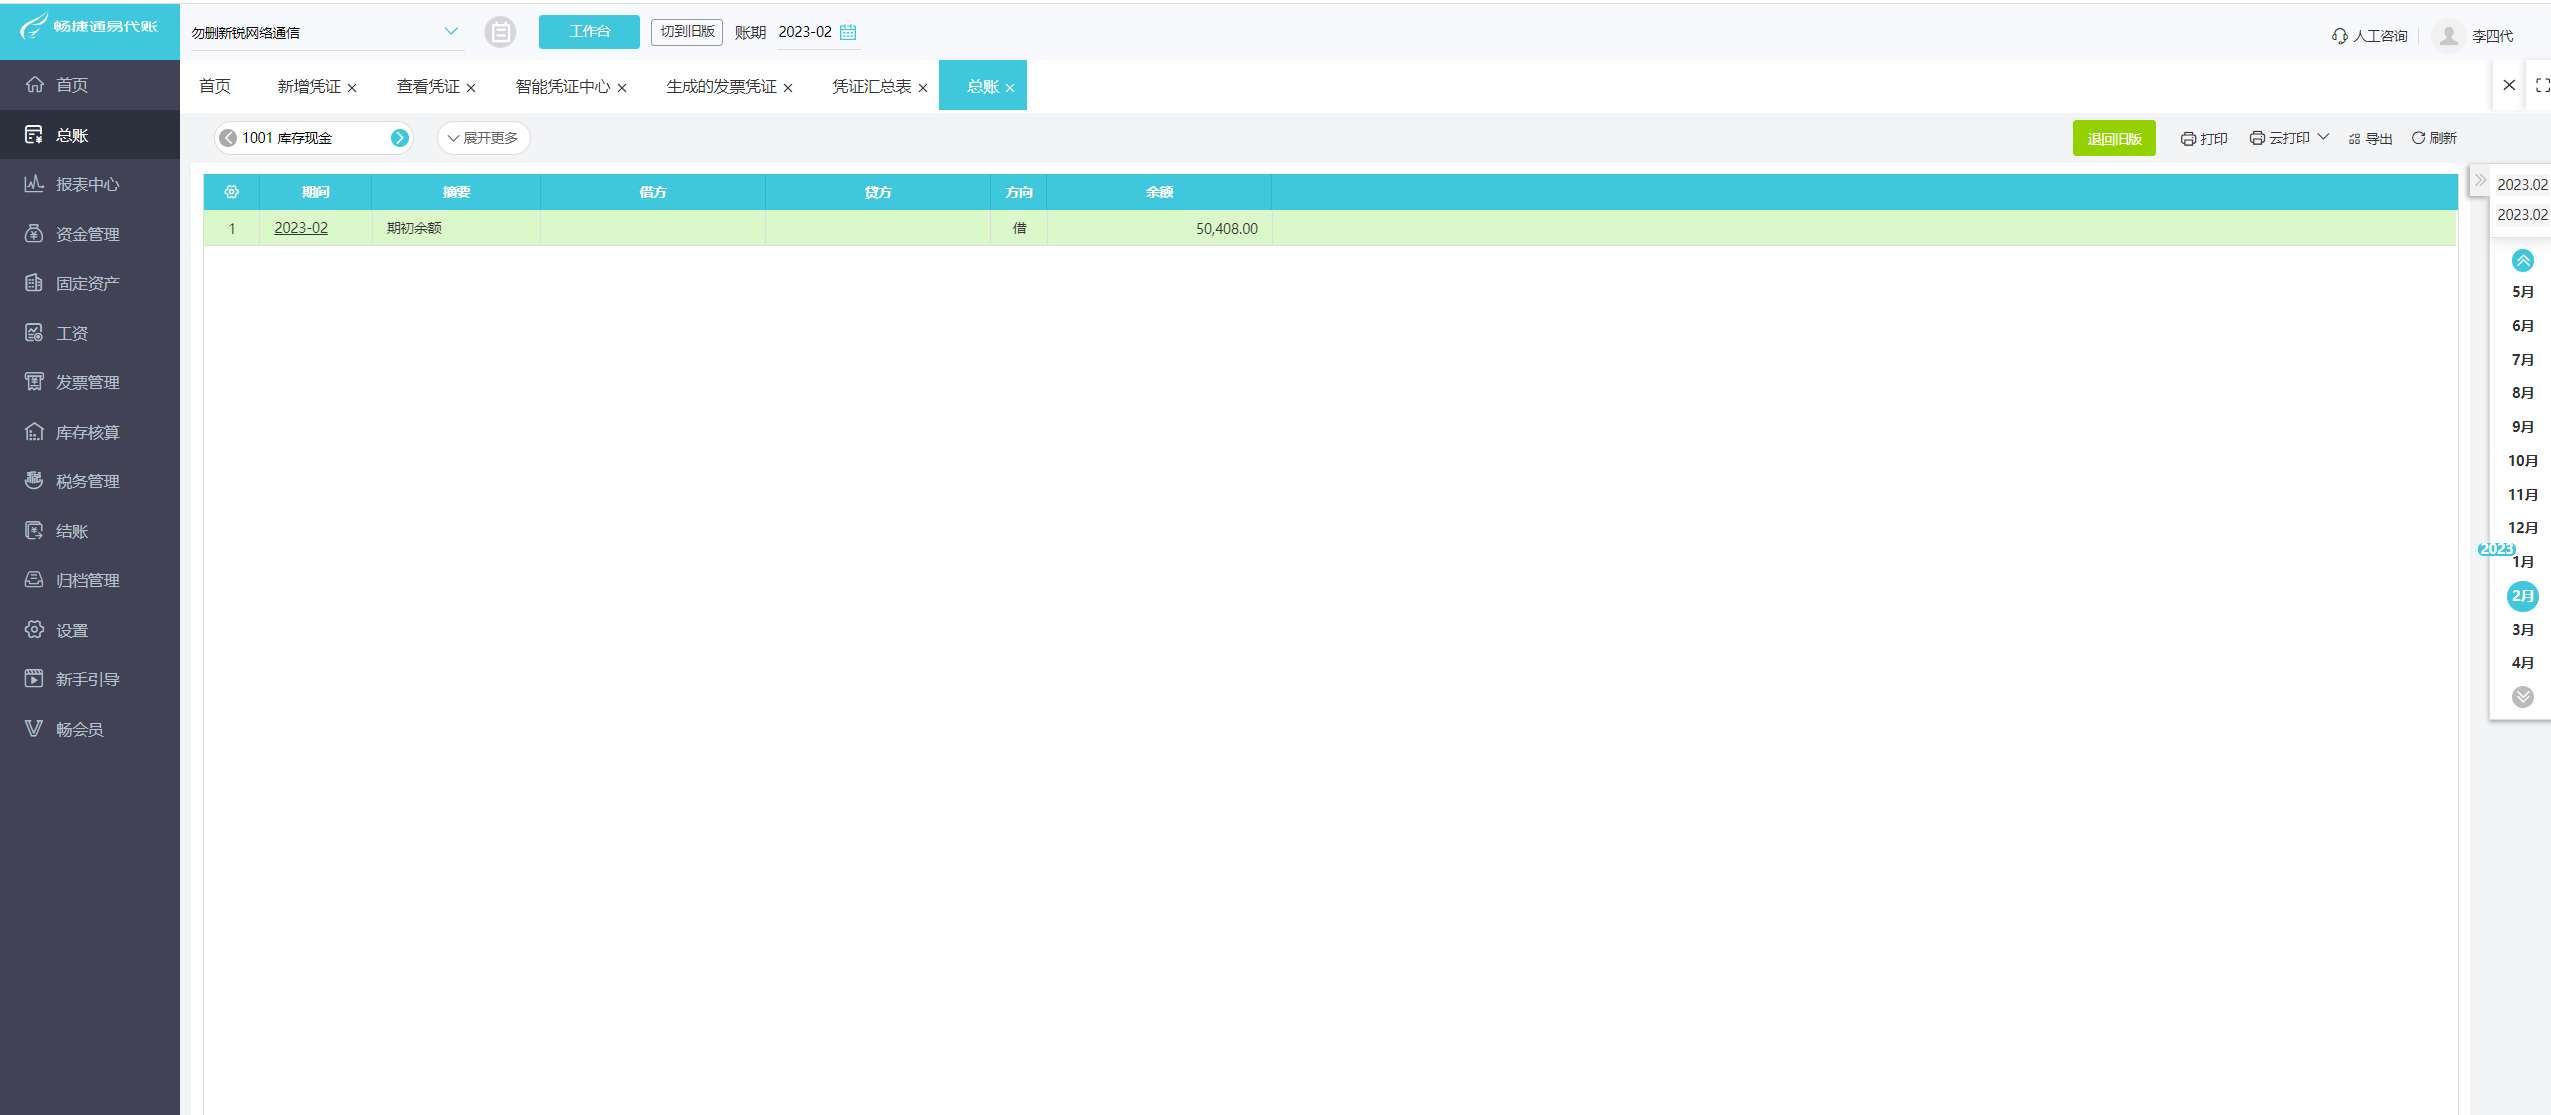Click the 智能凭证中心 tab
The height and width of the screenshot is (1115, 2551).
(x=561, y=86)
